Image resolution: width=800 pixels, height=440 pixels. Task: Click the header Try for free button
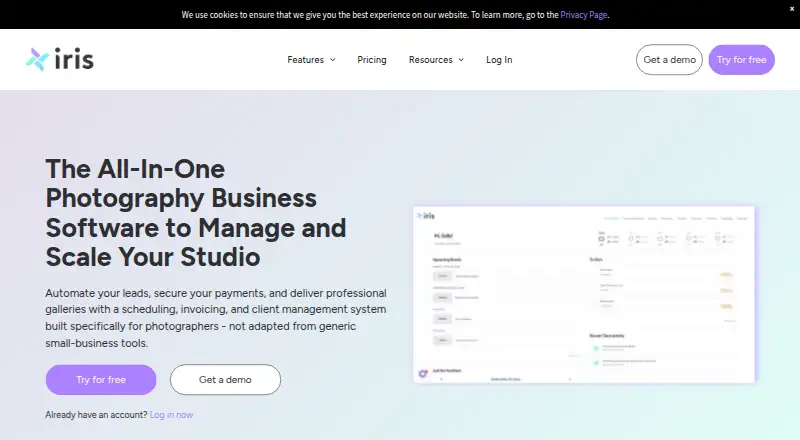click(741, 60)
